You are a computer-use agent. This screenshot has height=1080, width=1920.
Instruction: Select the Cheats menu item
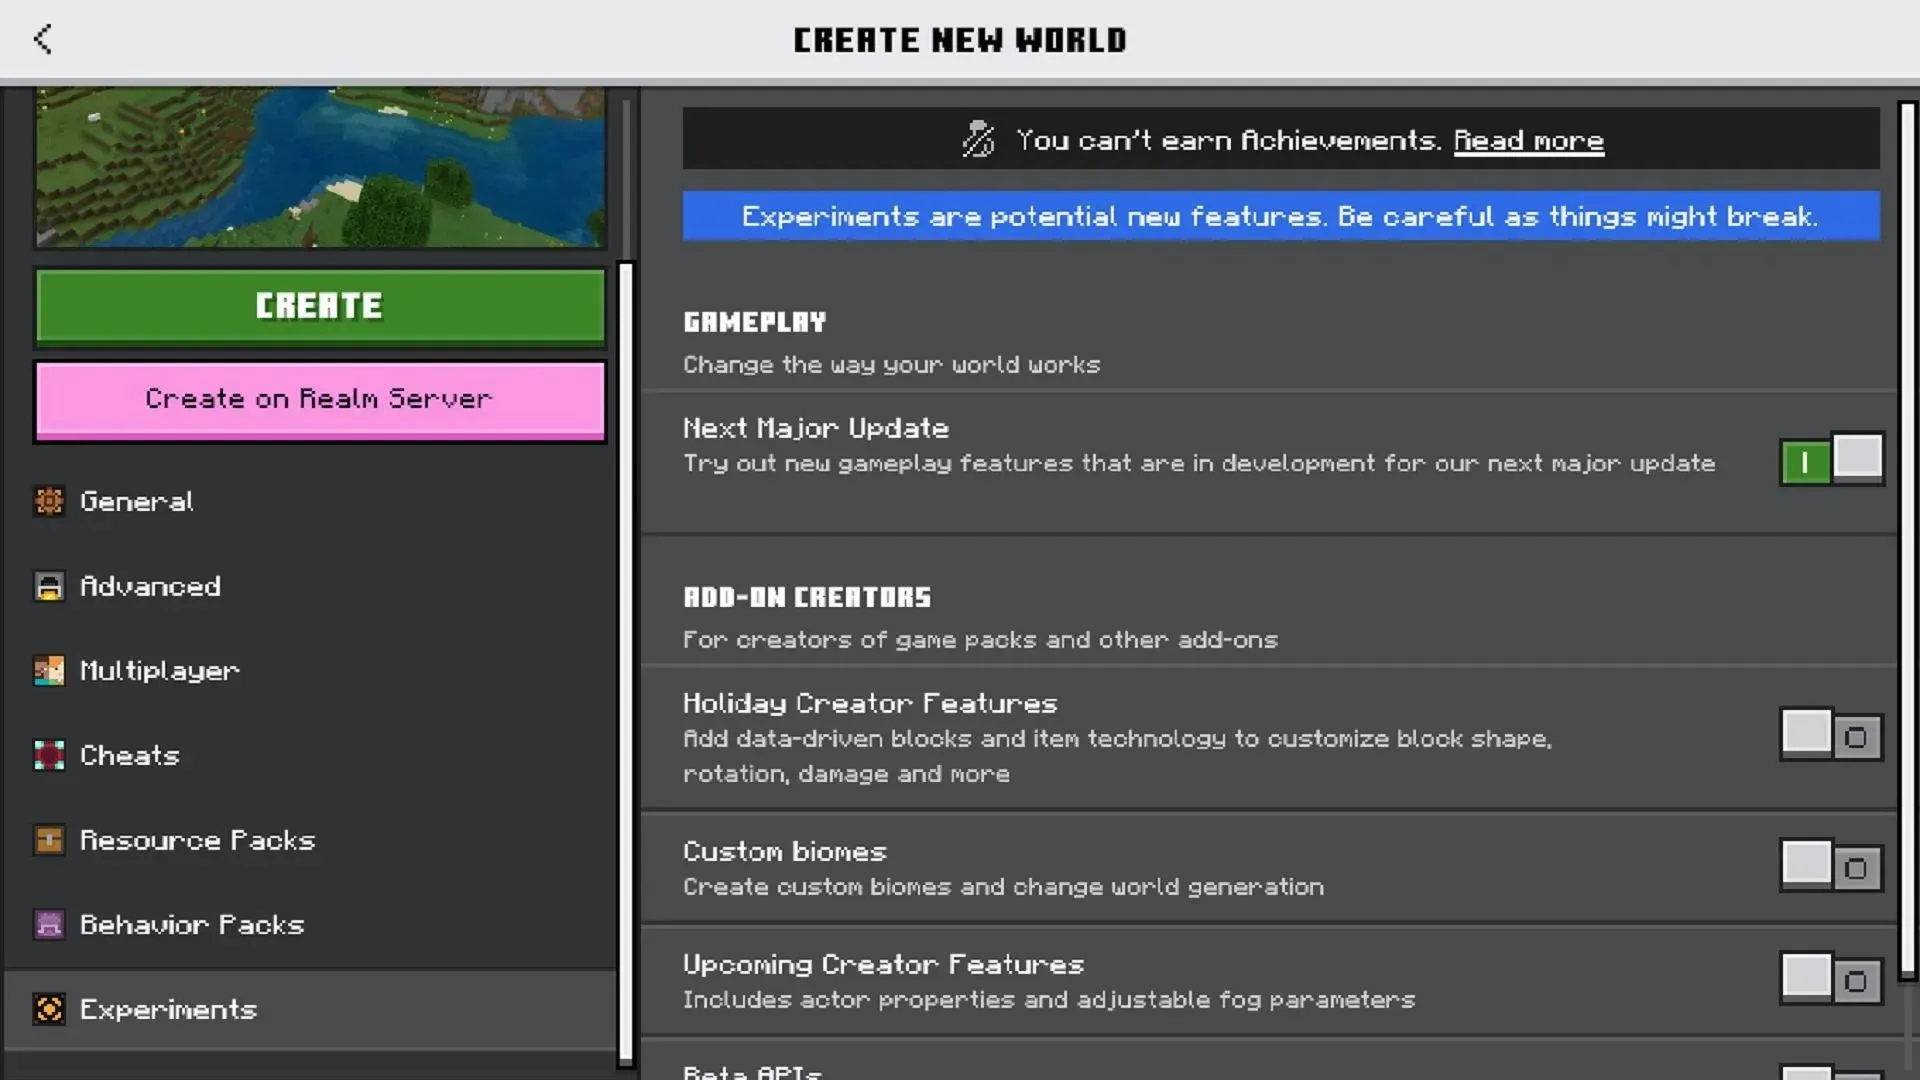pyautogui.click(x=129, y=754)
